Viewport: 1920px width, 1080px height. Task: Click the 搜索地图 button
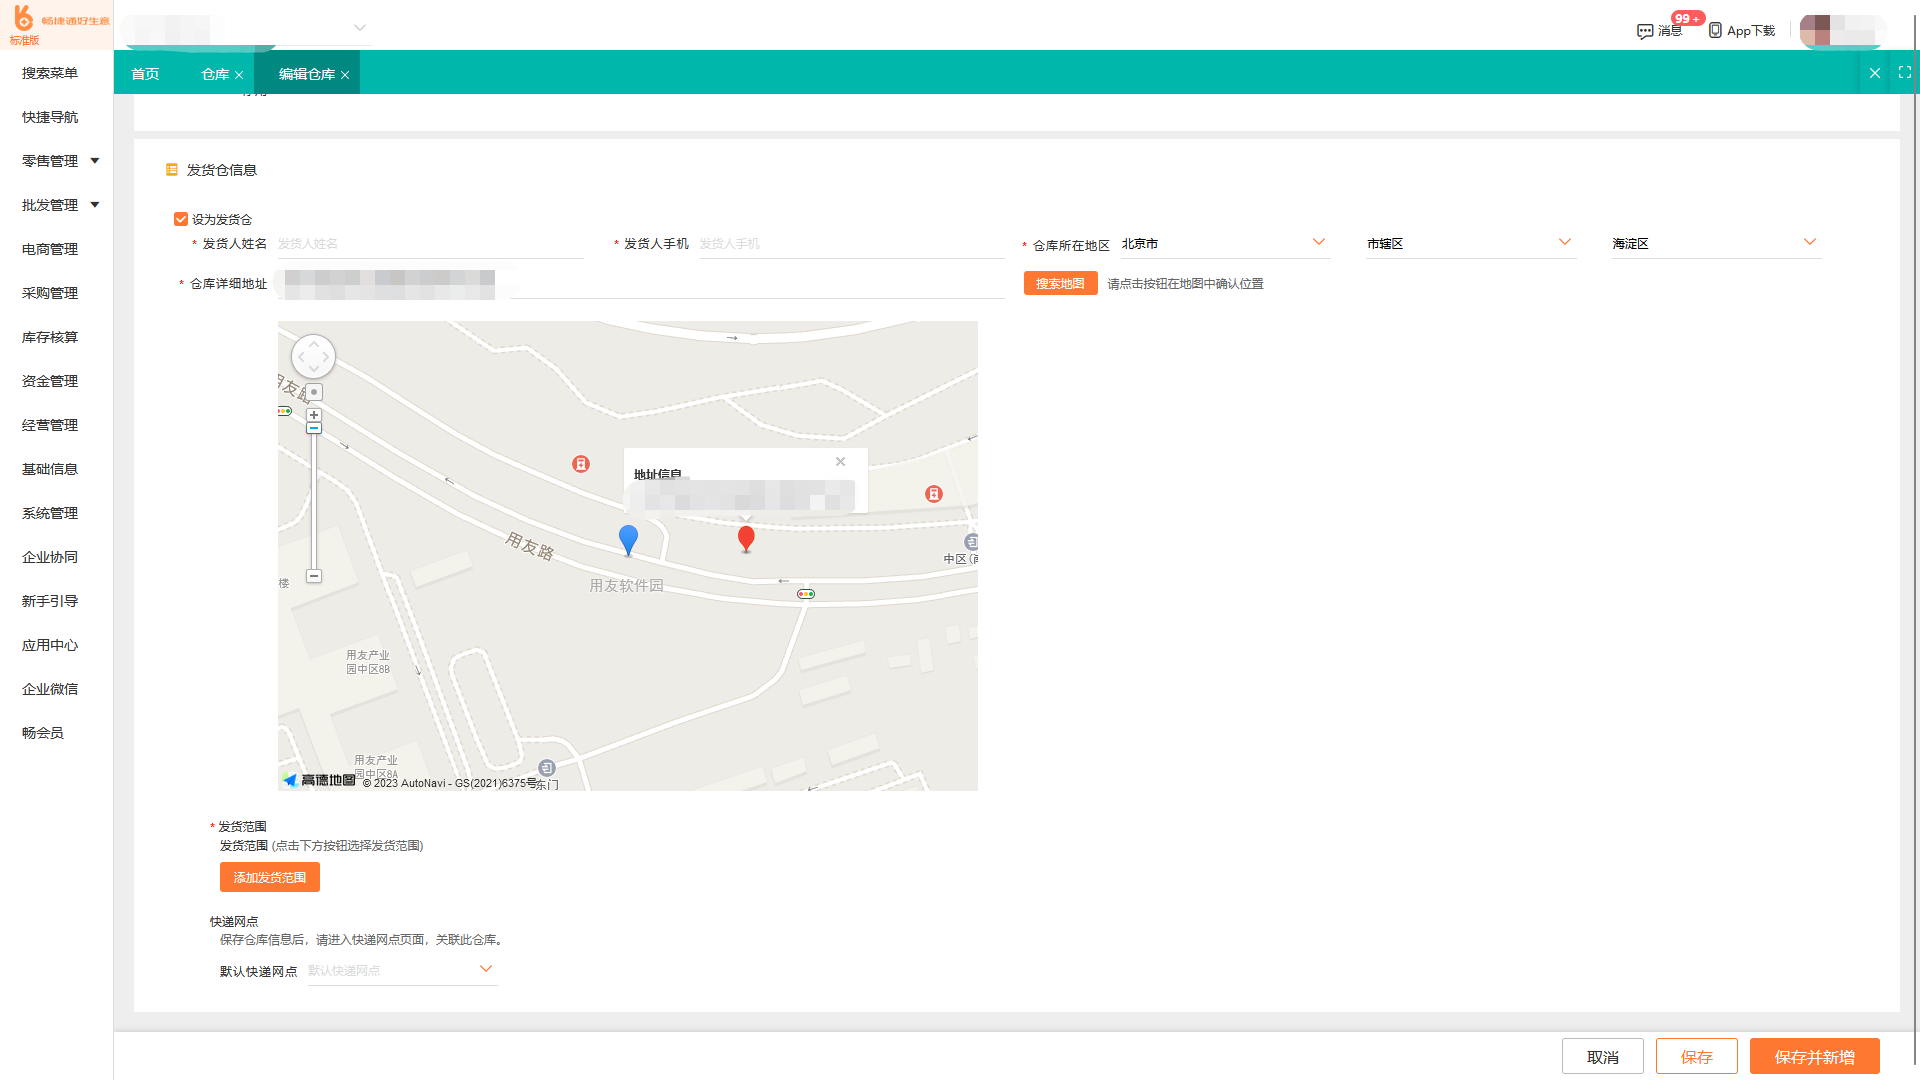point(1059,282)
